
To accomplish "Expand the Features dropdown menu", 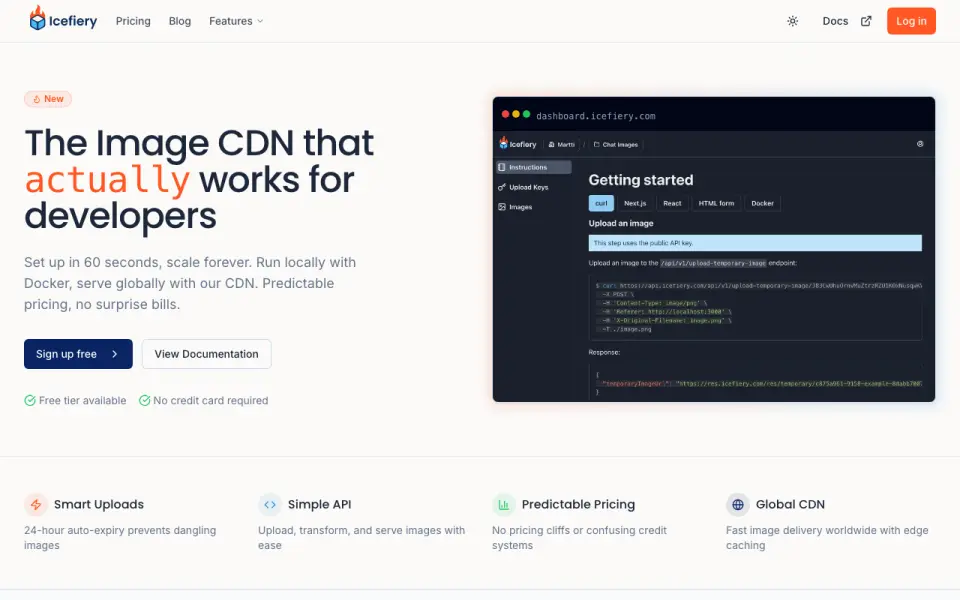I will point(236,21).
